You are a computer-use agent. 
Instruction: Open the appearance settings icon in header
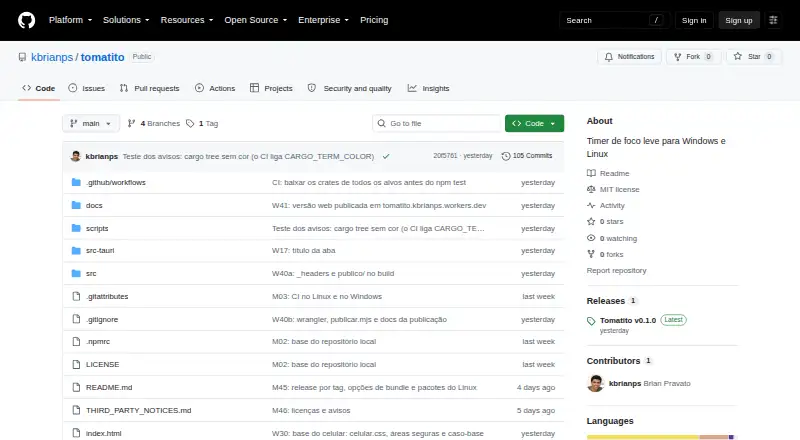773,20
